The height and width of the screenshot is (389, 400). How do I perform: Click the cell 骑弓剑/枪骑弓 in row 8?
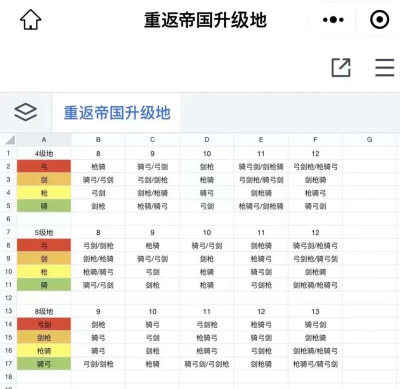(315, 245)
